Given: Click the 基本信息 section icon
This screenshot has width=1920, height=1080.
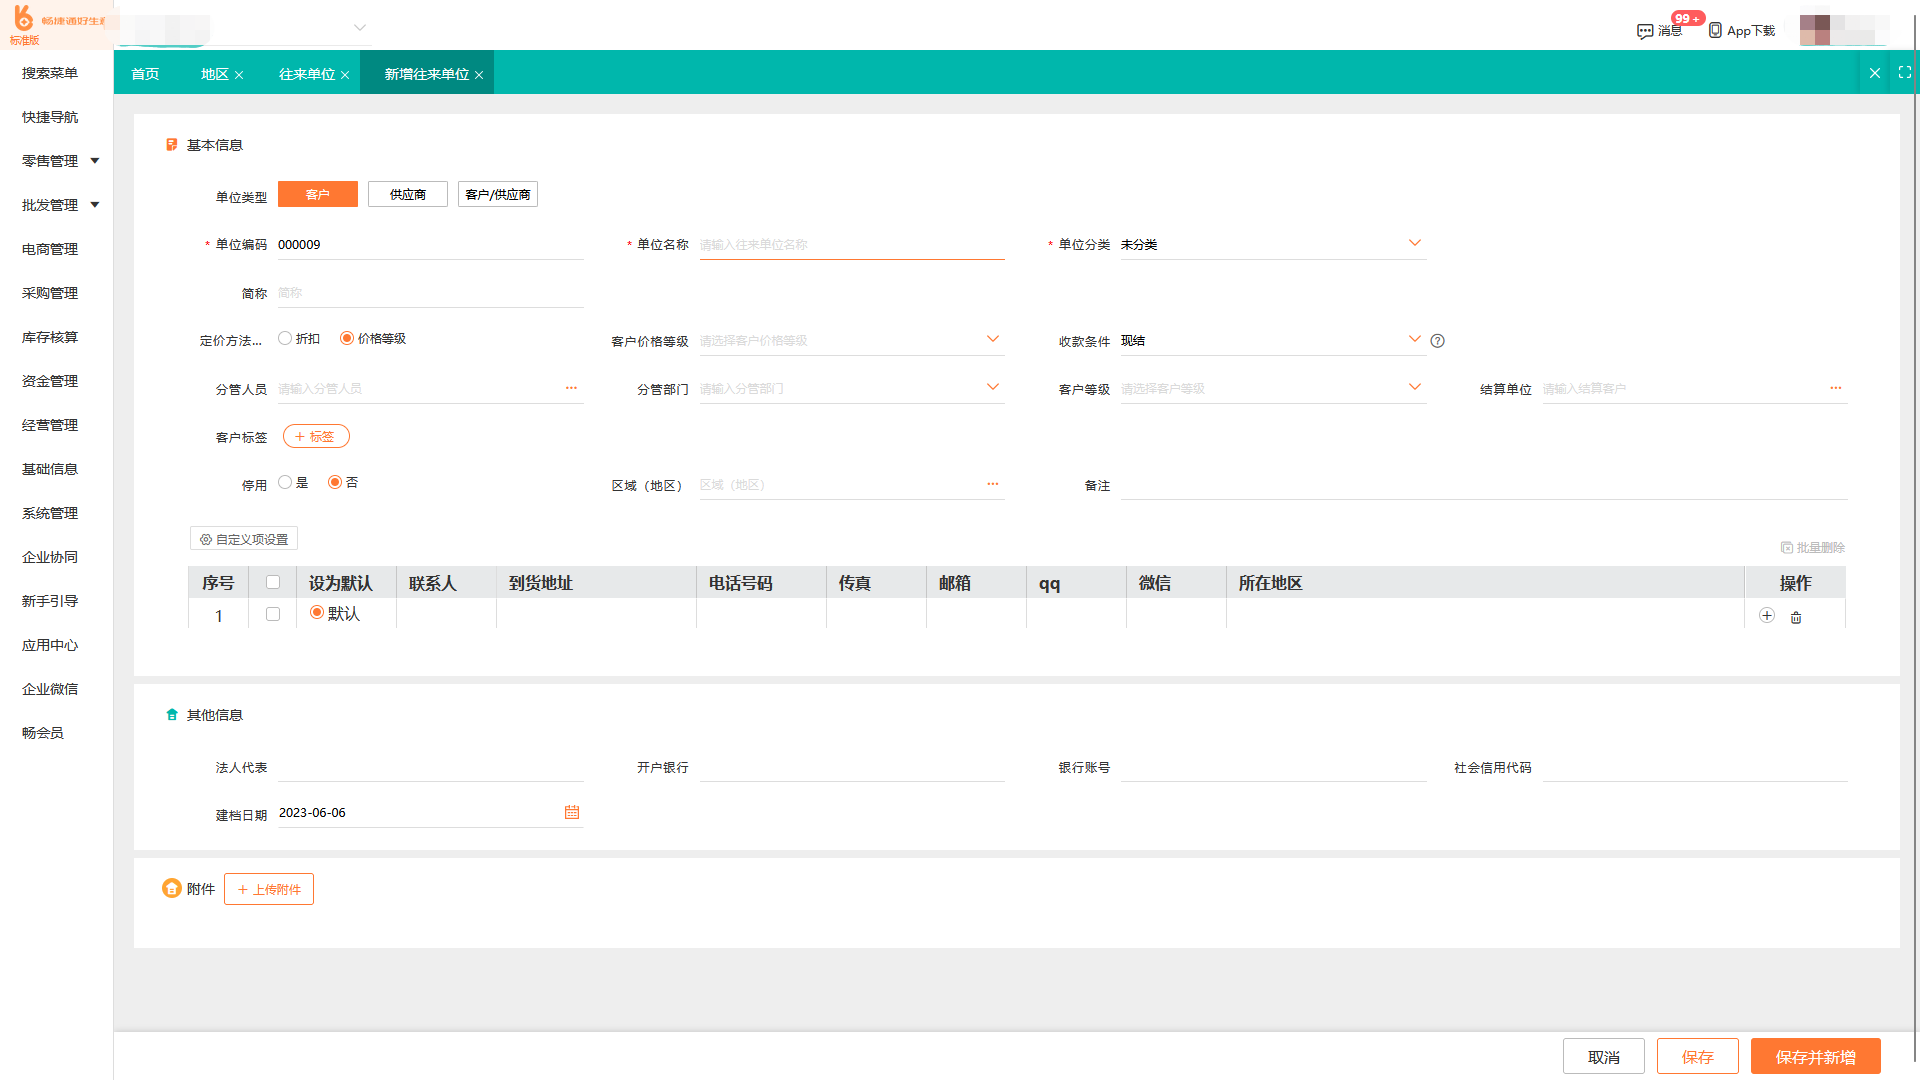Looking at the screenshot, I should pyautogui.click(x=173, y=145).
